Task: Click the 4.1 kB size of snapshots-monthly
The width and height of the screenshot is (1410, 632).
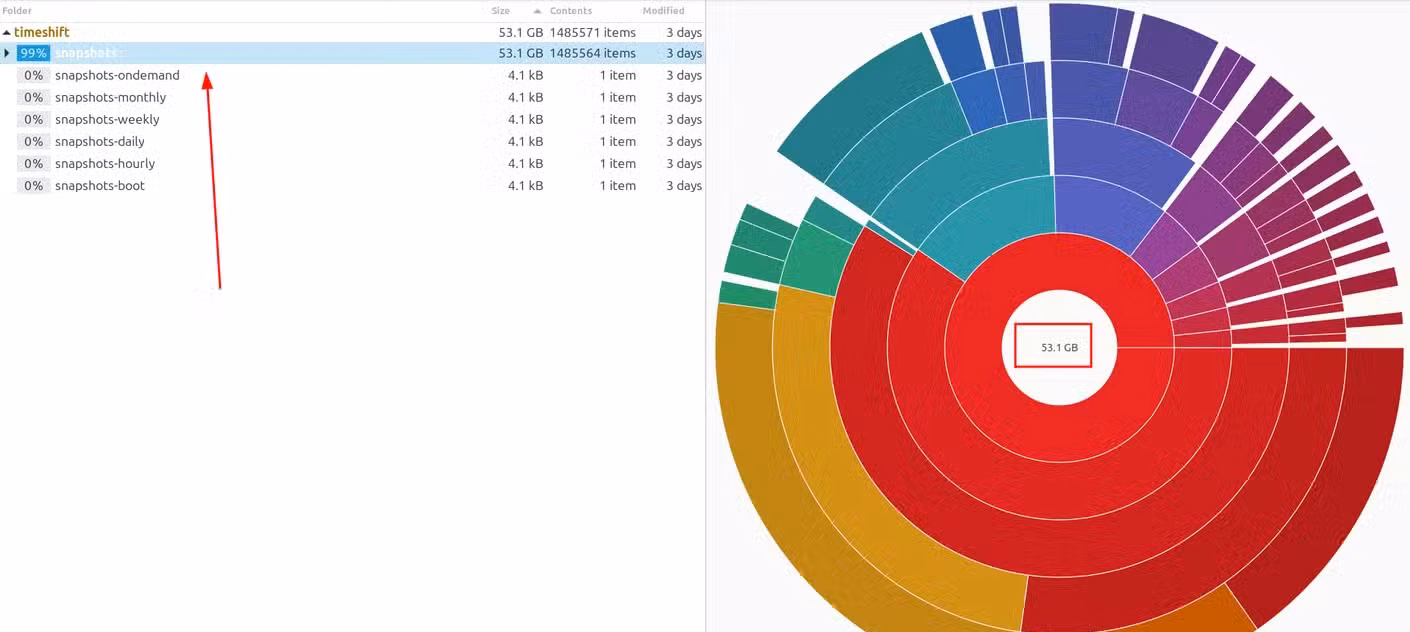Action: tap(525, 97)
